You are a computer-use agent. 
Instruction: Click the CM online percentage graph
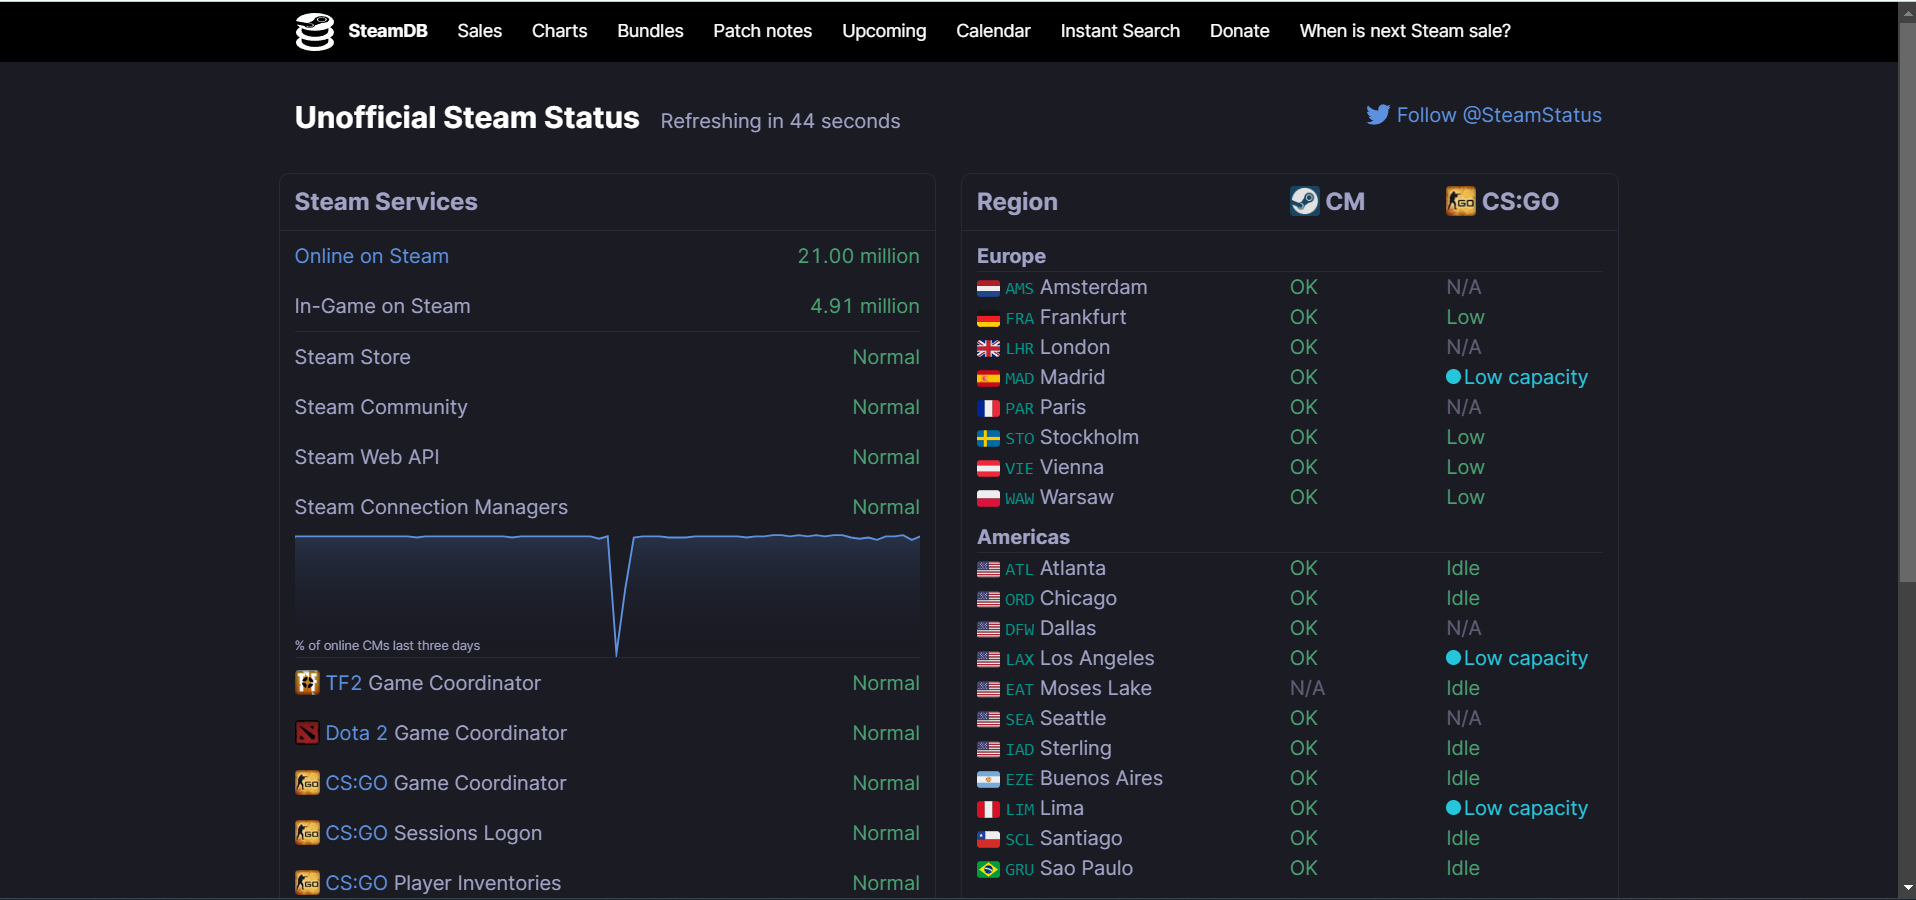pyautogui.click(x=607, y=595)
